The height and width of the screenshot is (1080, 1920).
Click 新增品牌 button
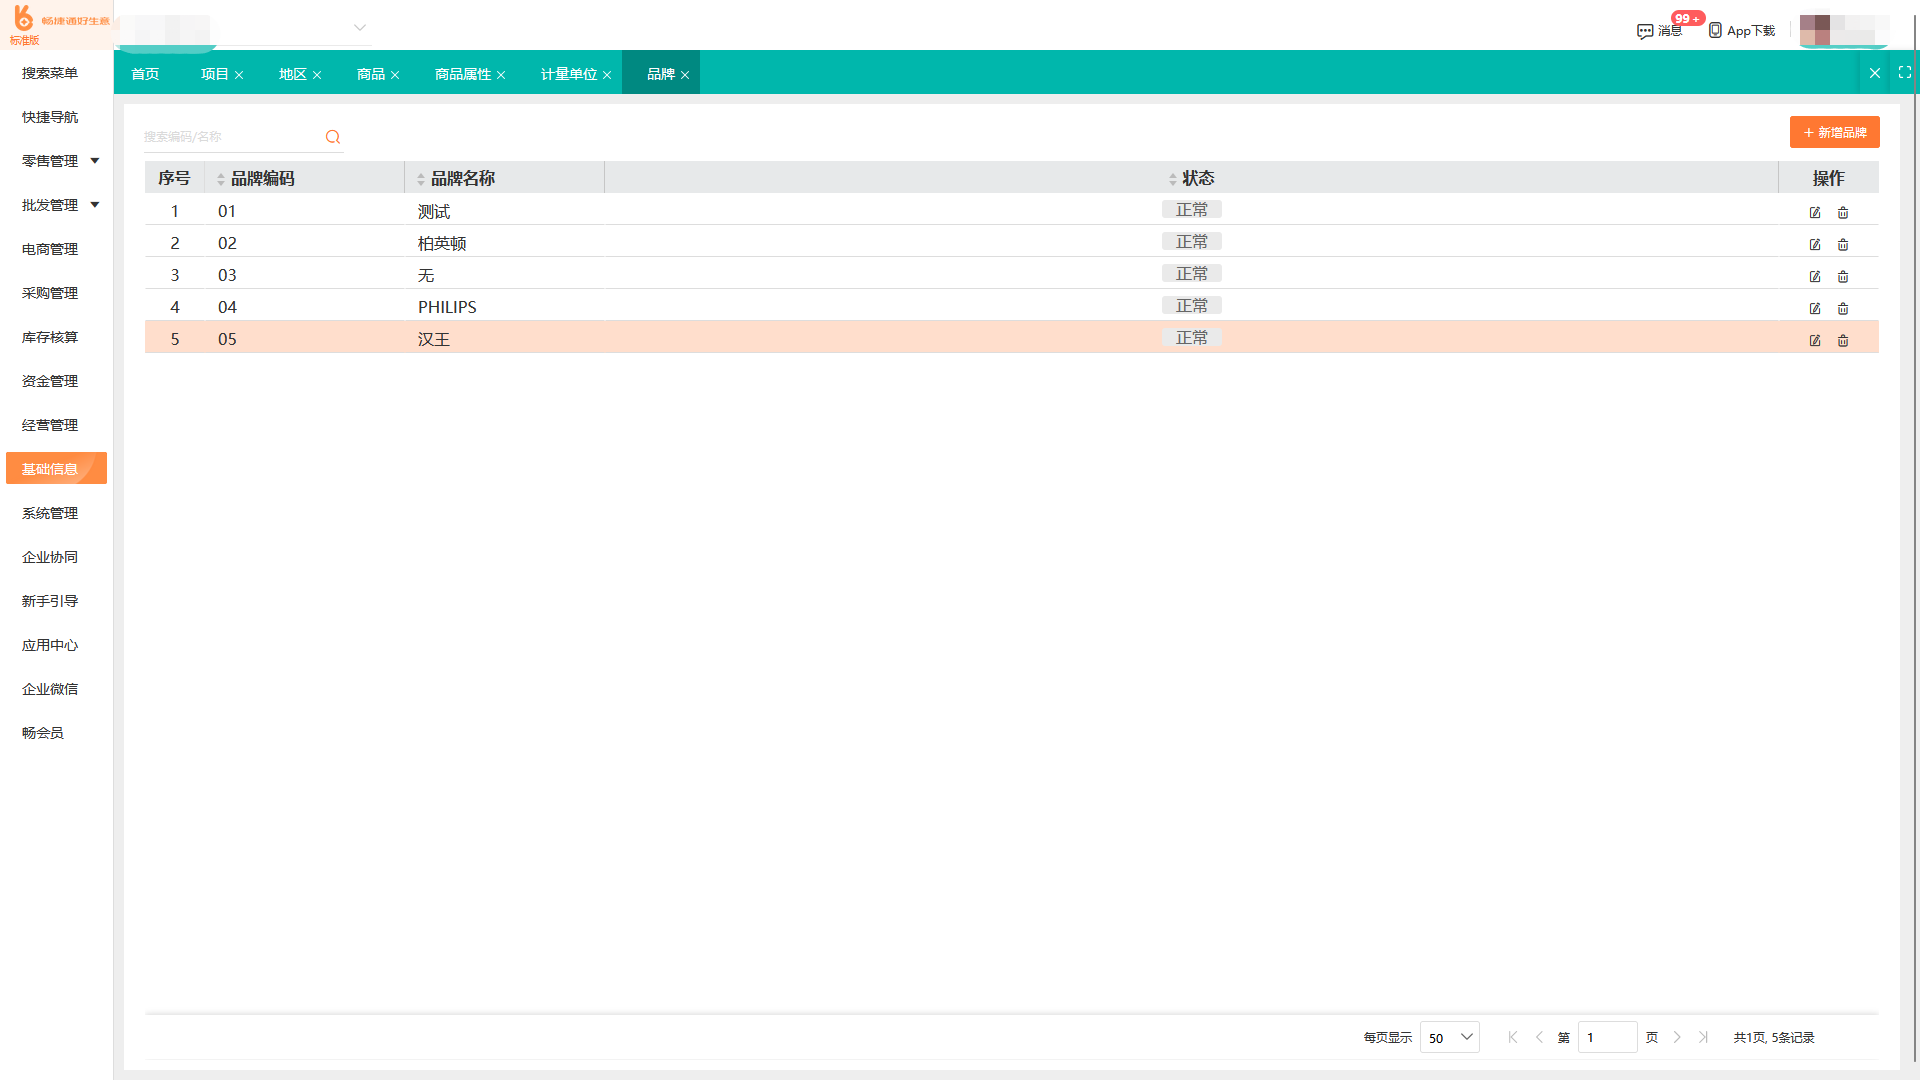pos(1834,132)
